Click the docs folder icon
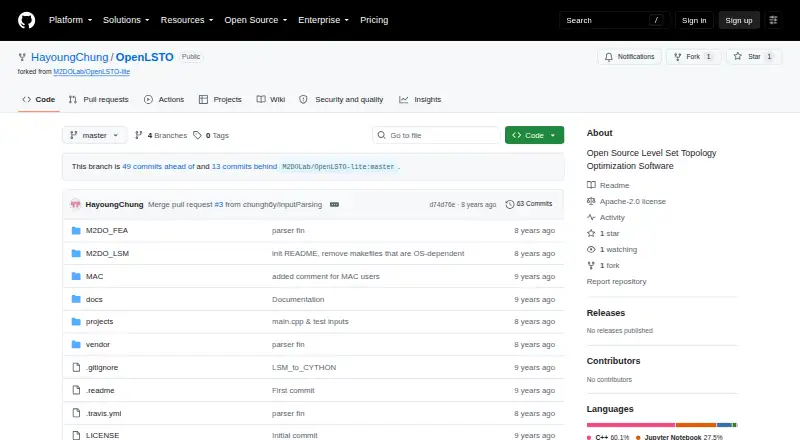Screen dimensions: 800x440 point(76,299)
